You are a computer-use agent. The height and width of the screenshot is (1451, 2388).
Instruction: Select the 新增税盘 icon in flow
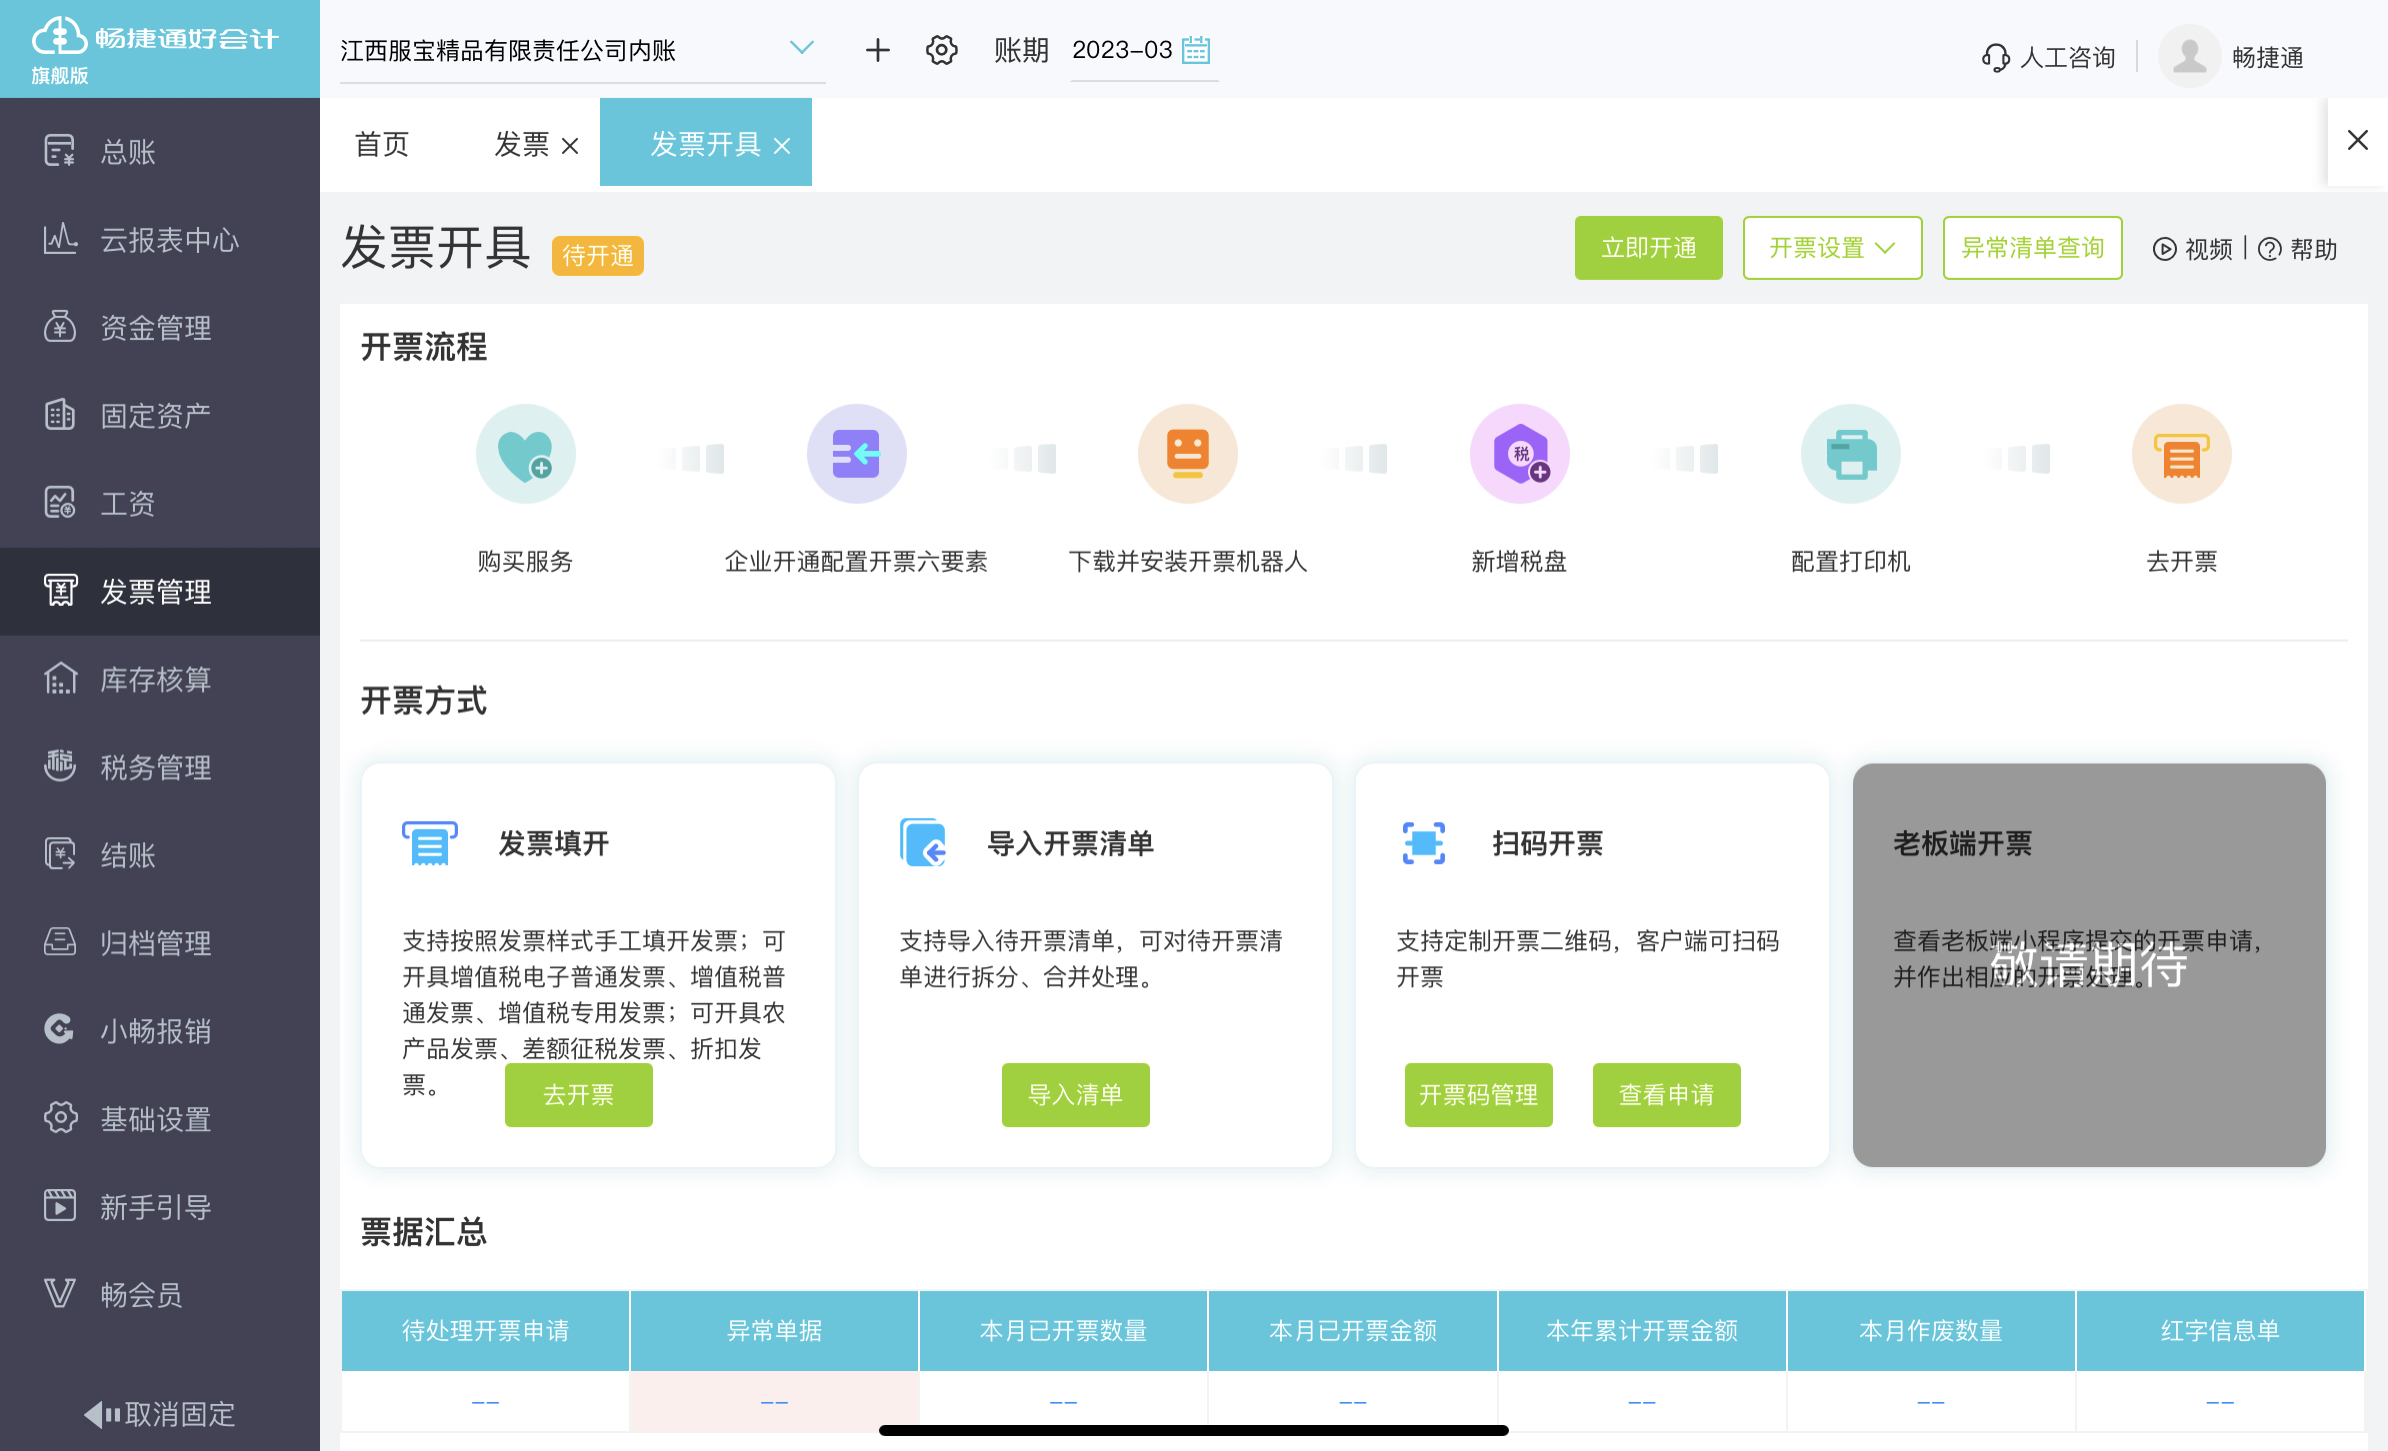coord(1516,454)
